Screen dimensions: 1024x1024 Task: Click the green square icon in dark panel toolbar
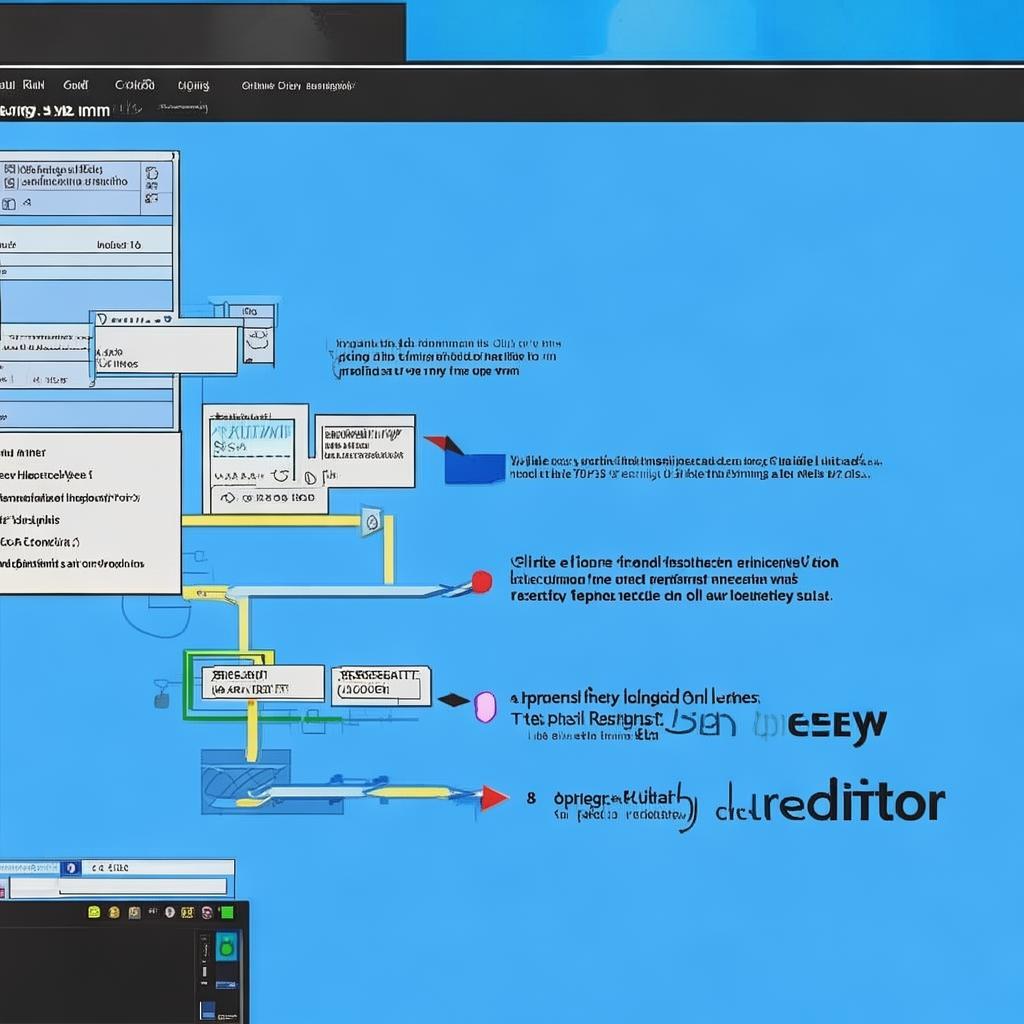tap(227, 912)
